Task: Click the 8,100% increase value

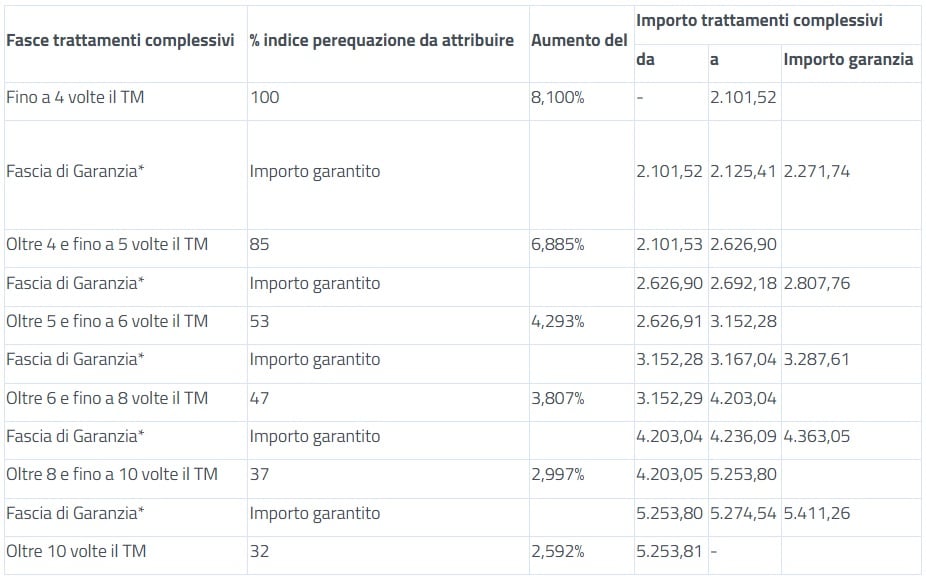Action: coord(558,98)
